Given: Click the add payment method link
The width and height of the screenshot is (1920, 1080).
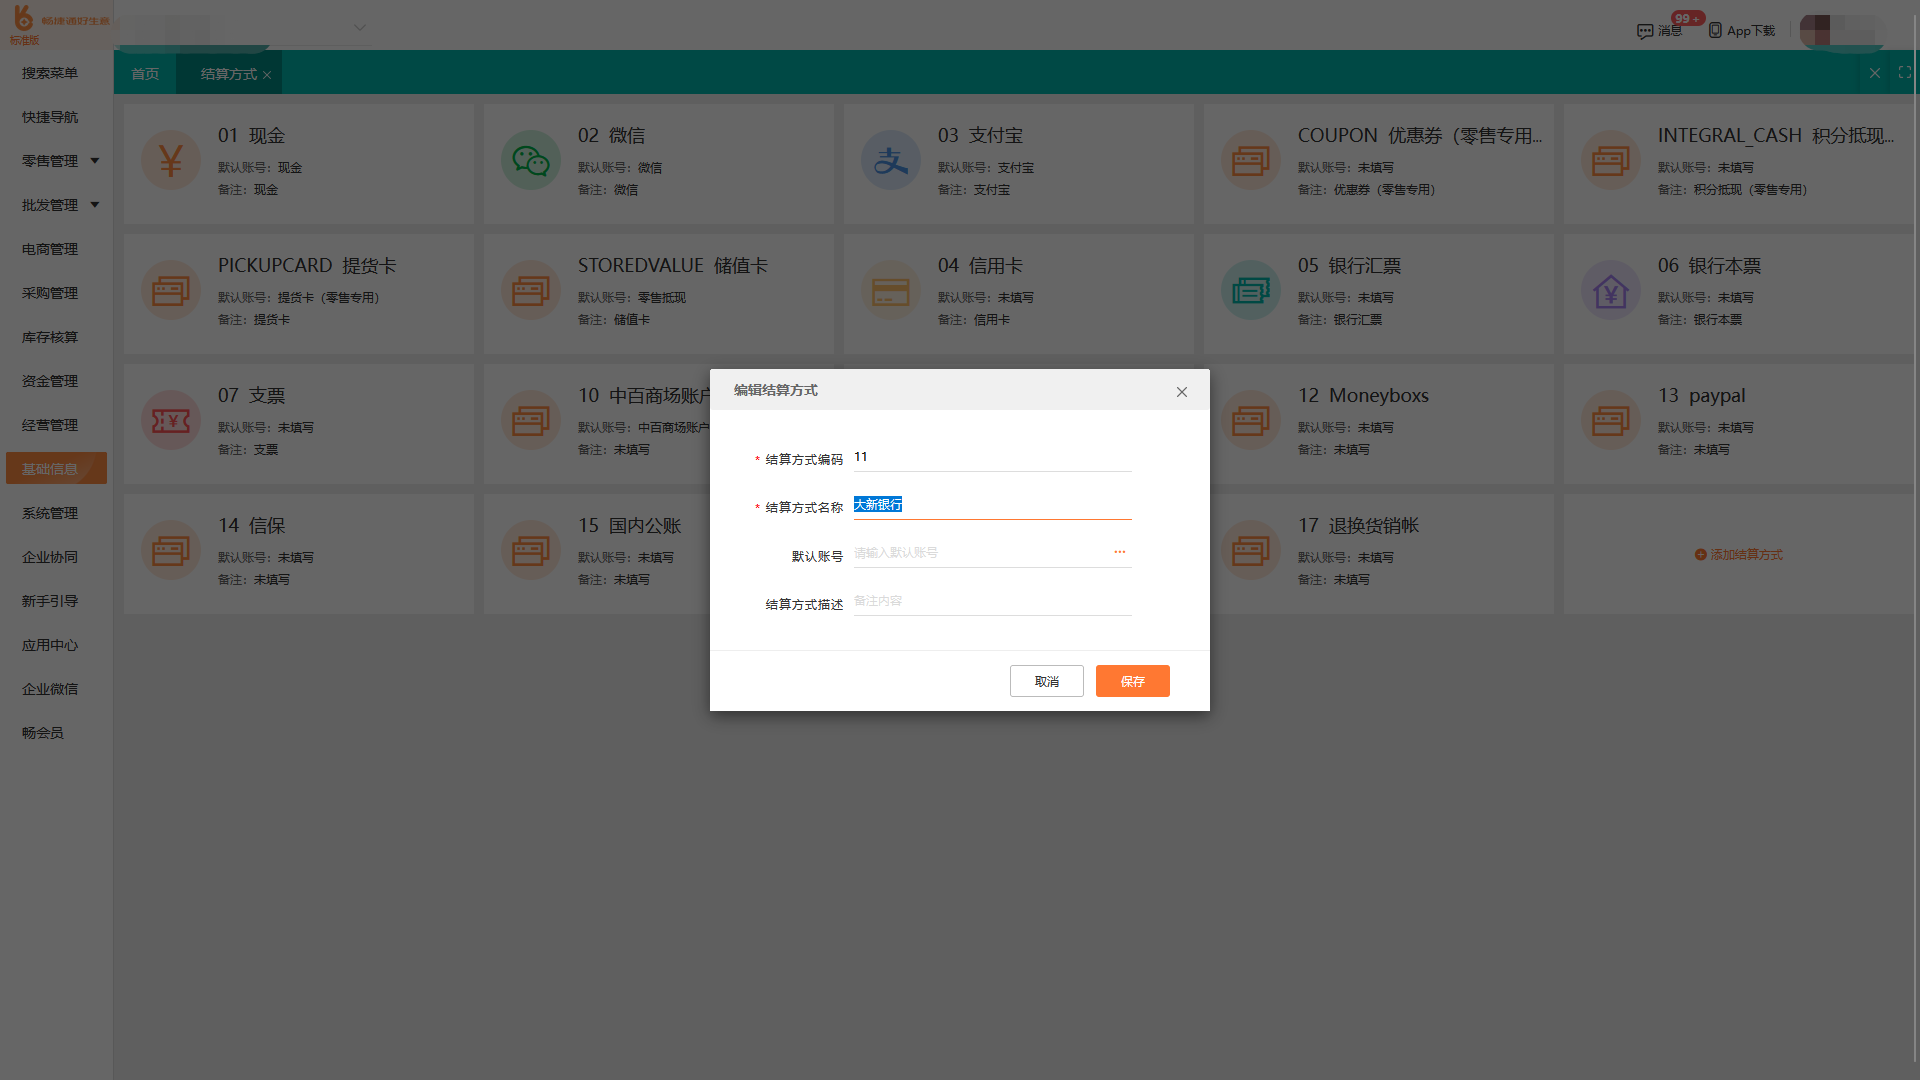Looking at the screenshot, I should (x=1738, y=553).
